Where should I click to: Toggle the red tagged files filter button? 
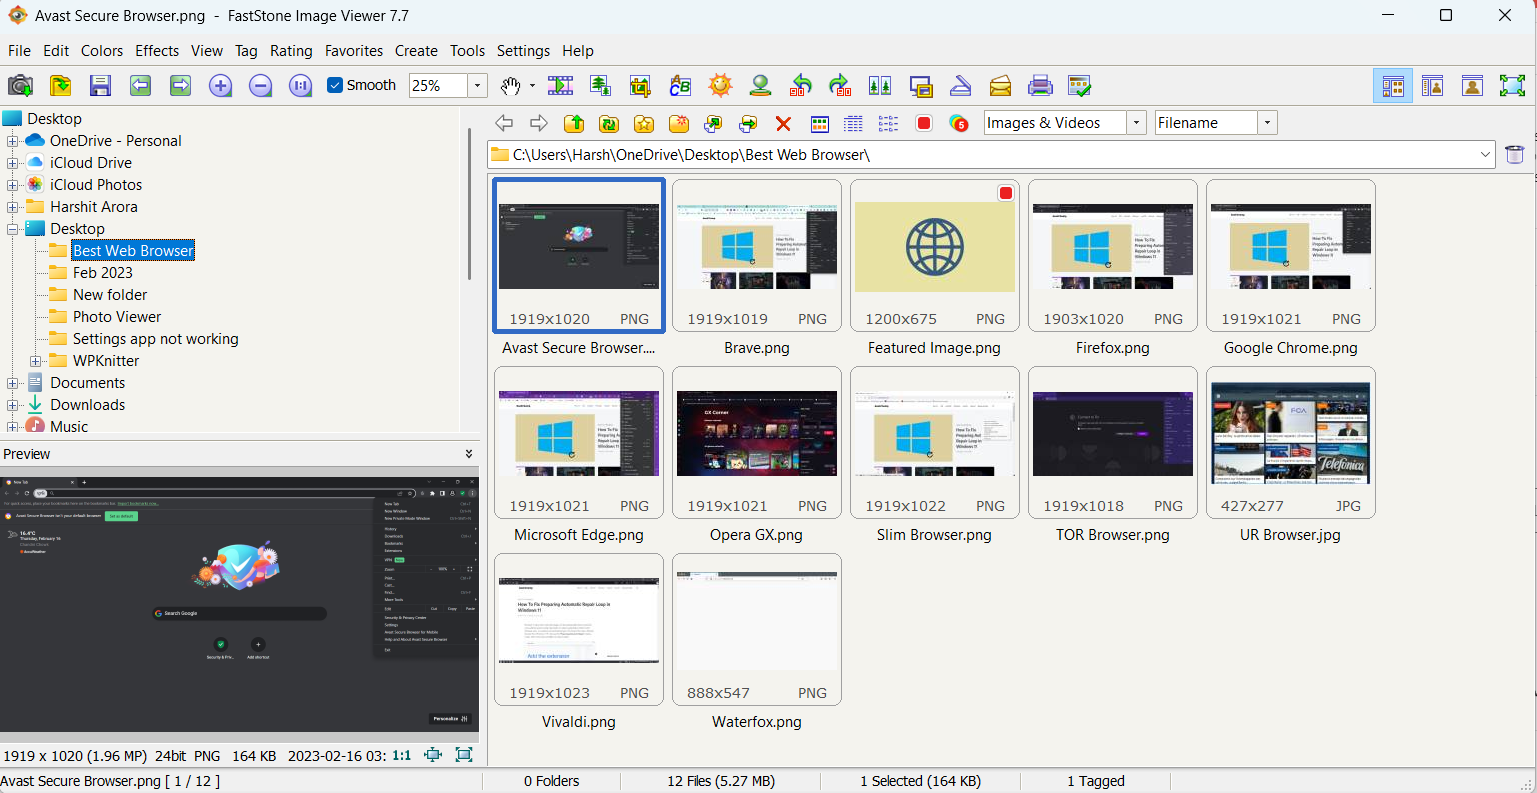click(x=924, y=124)
